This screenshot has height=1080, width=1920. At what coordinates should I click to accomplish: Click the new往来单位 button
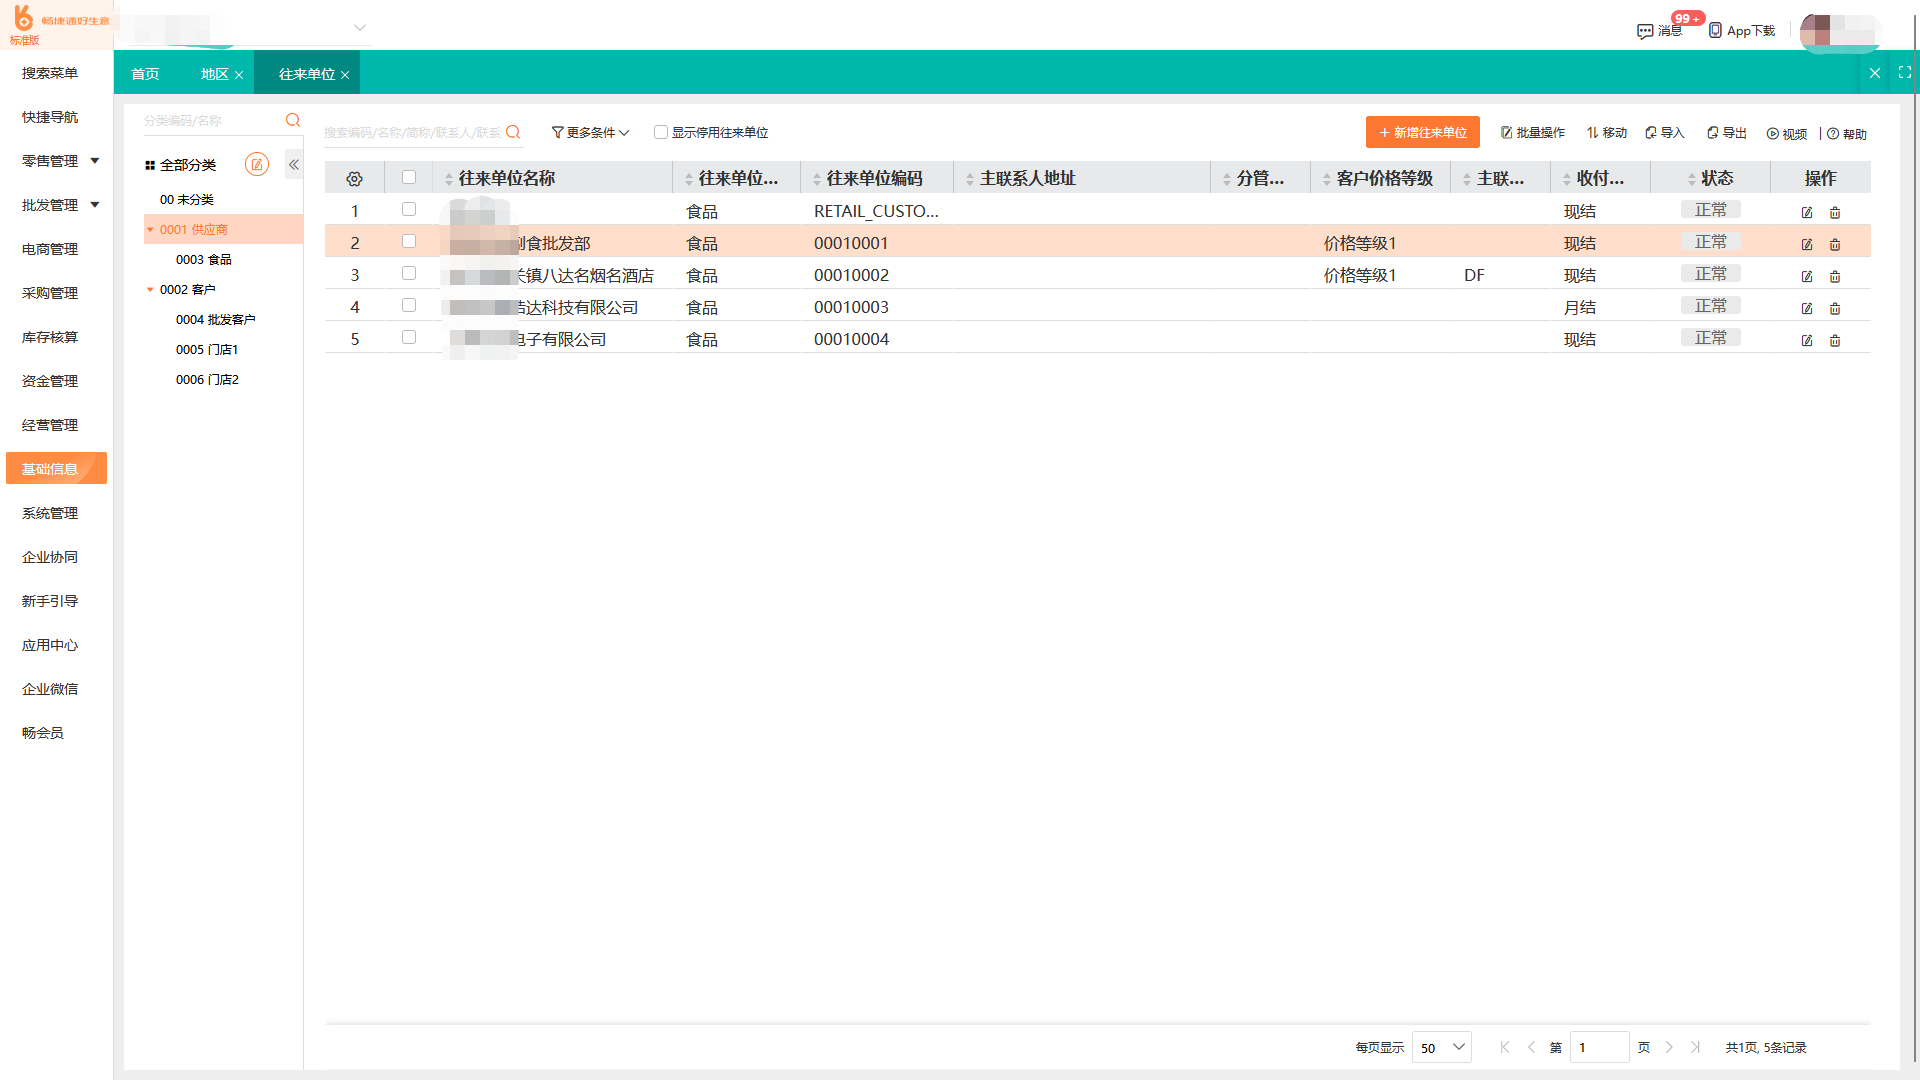coord(1424,132)
